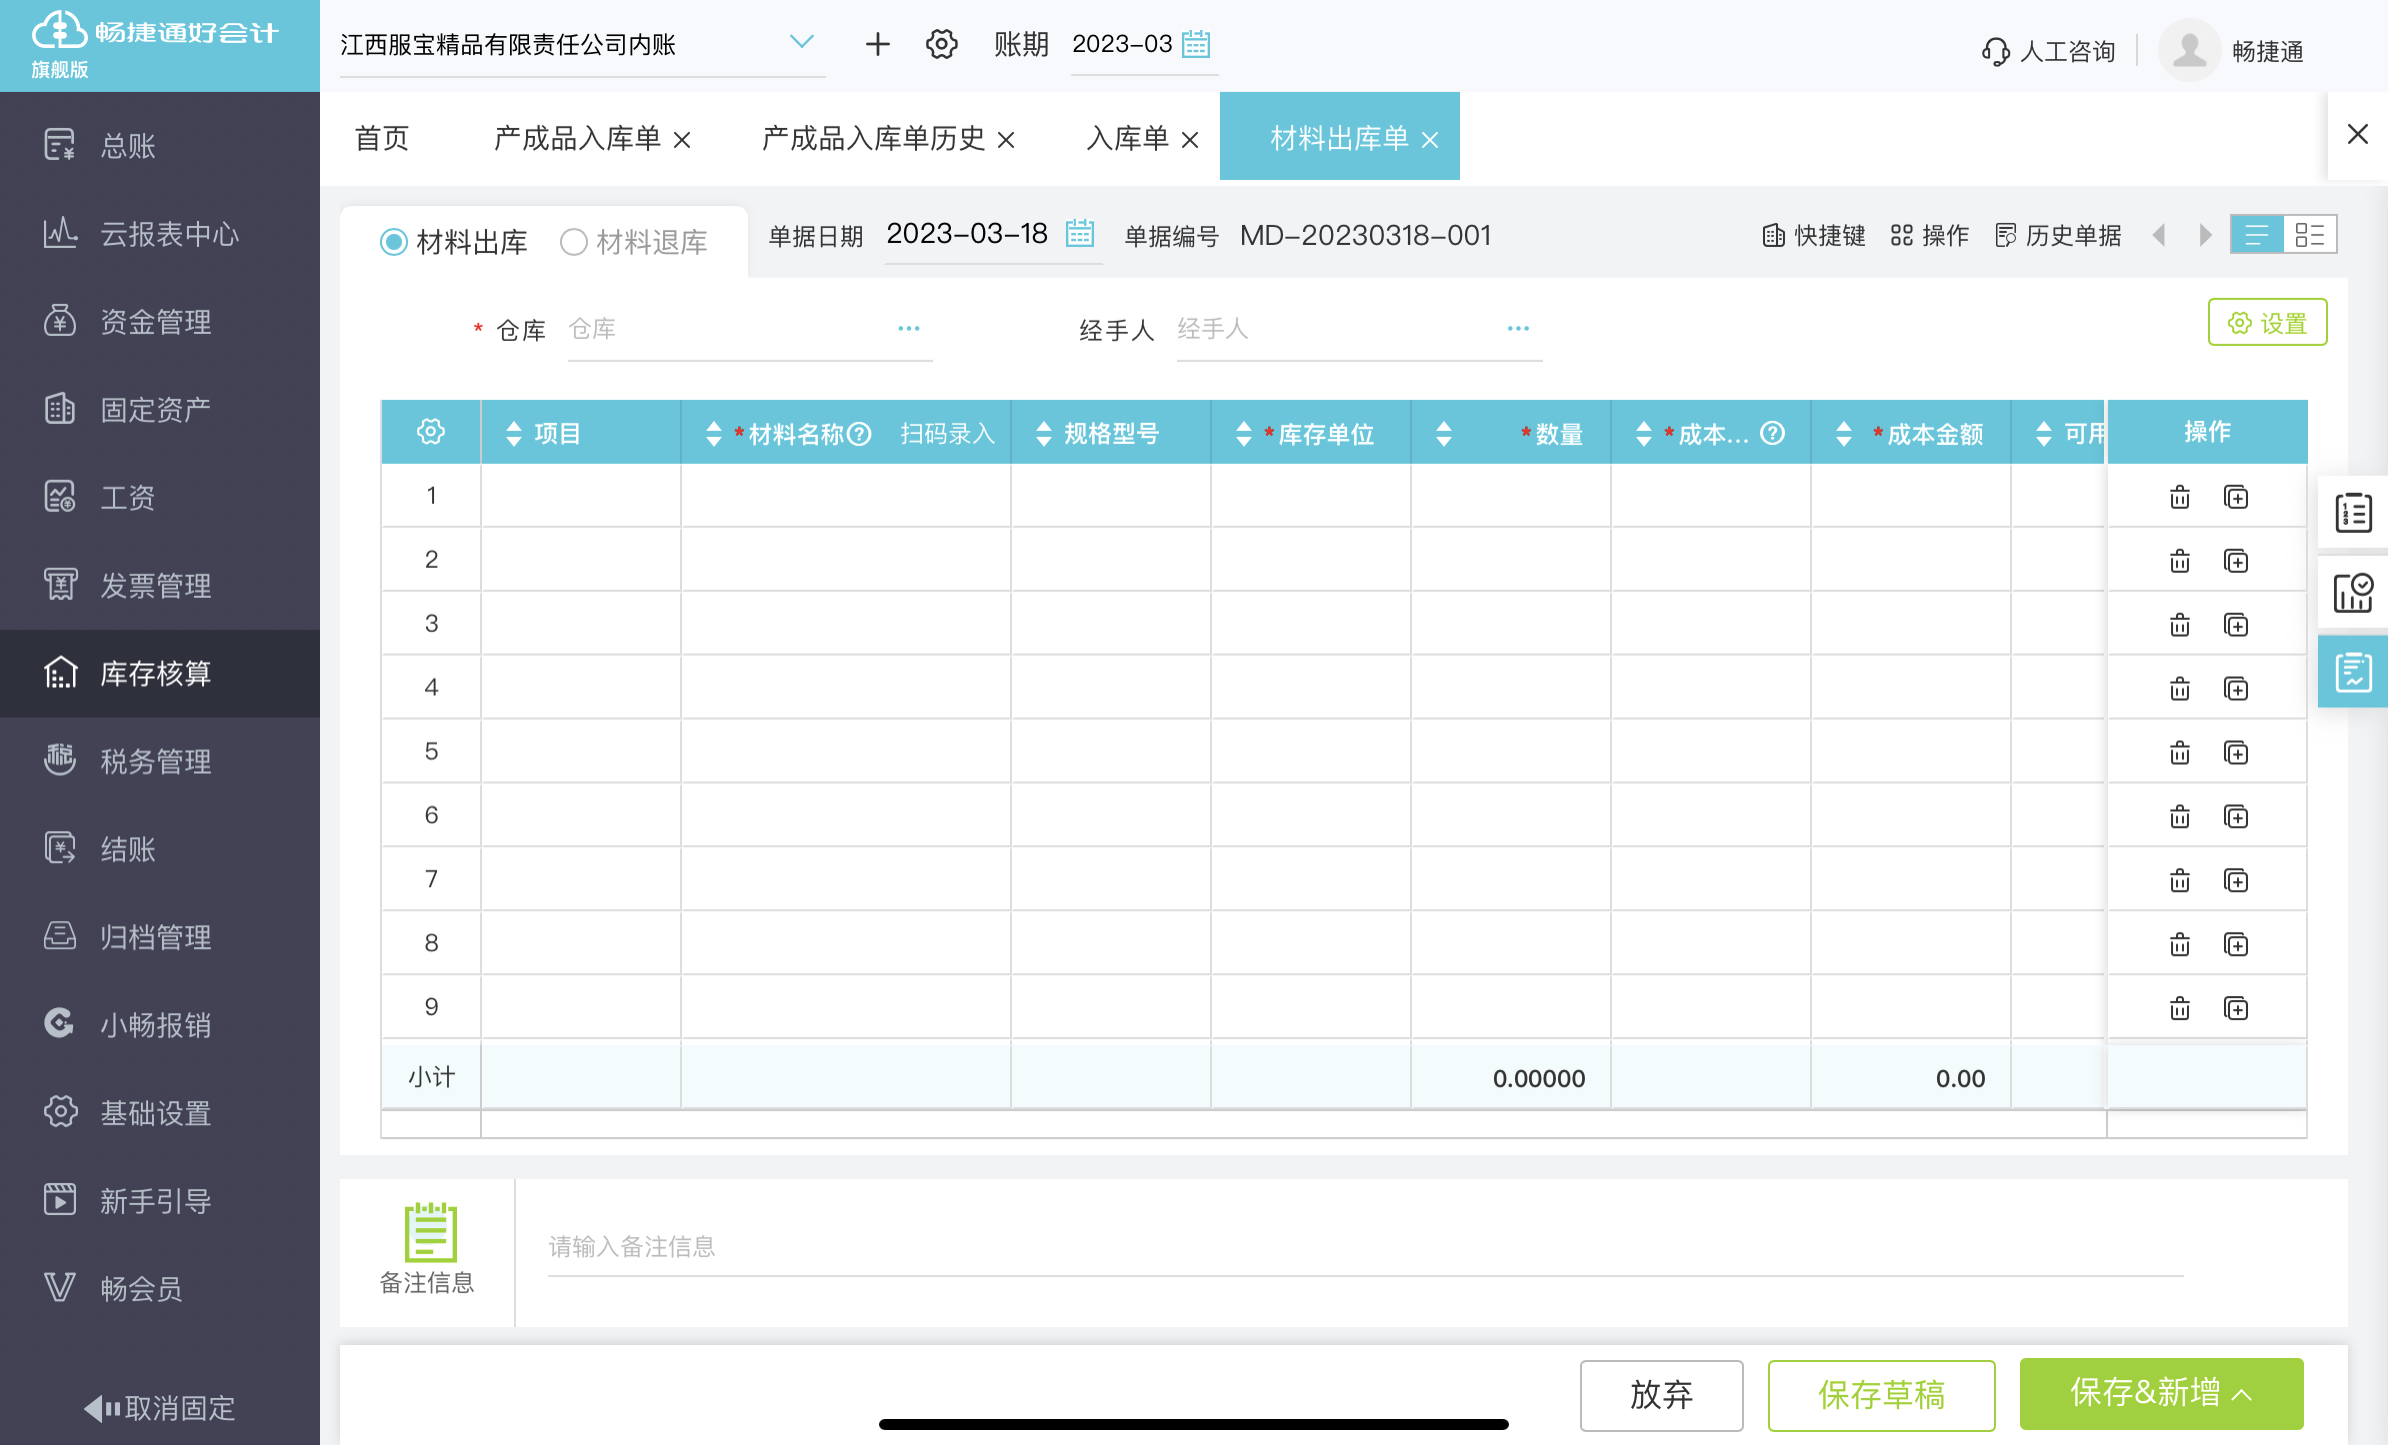The image size is (2388, 1445).
Task: Click delete icon on row 1
Action: (2180, 496)
